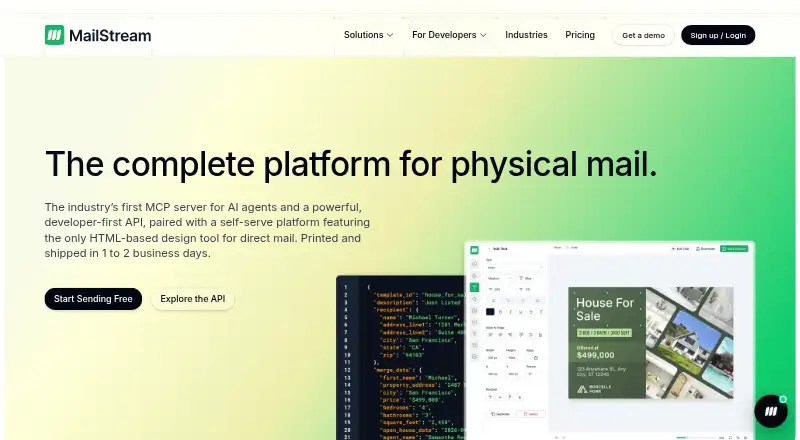Open the Medium weight dropdown in editor panel

499,278
